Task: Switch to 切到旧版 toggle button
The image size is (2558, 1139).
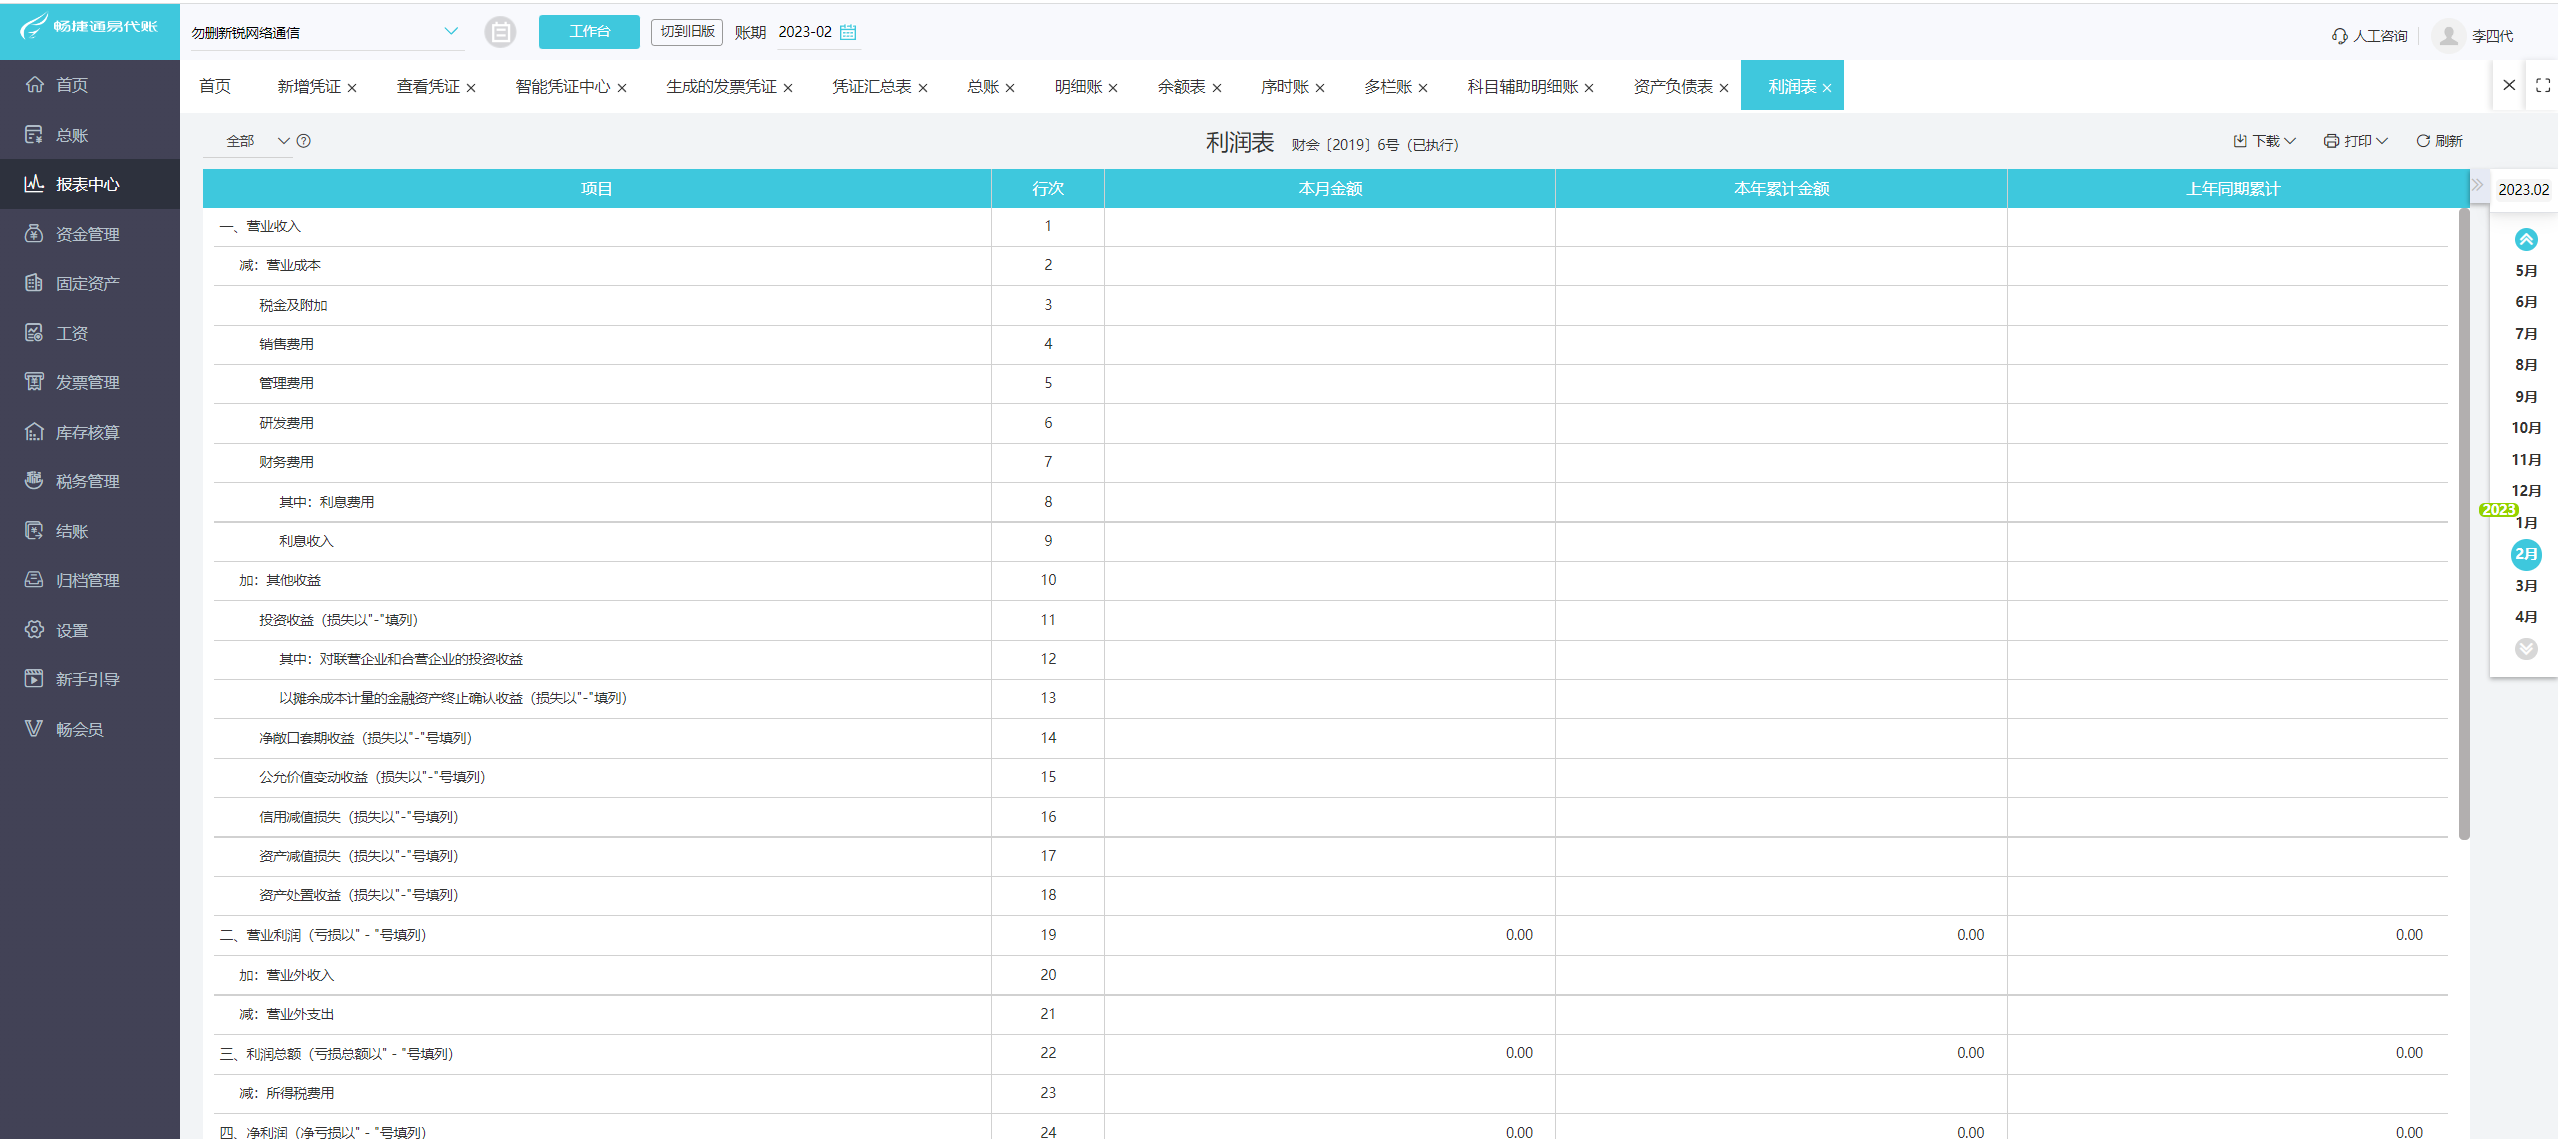Action: pos(684,31)
